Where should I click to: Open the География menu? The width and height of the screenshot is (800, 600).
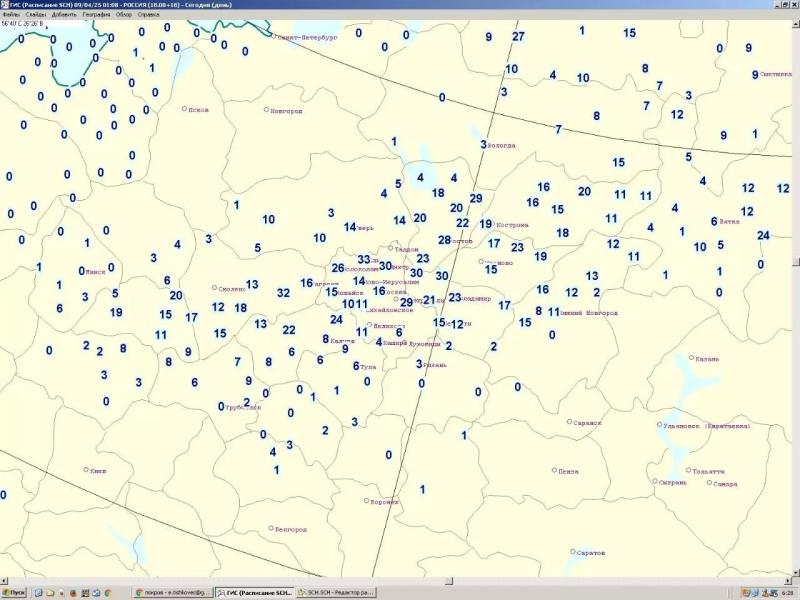point(85,17)
